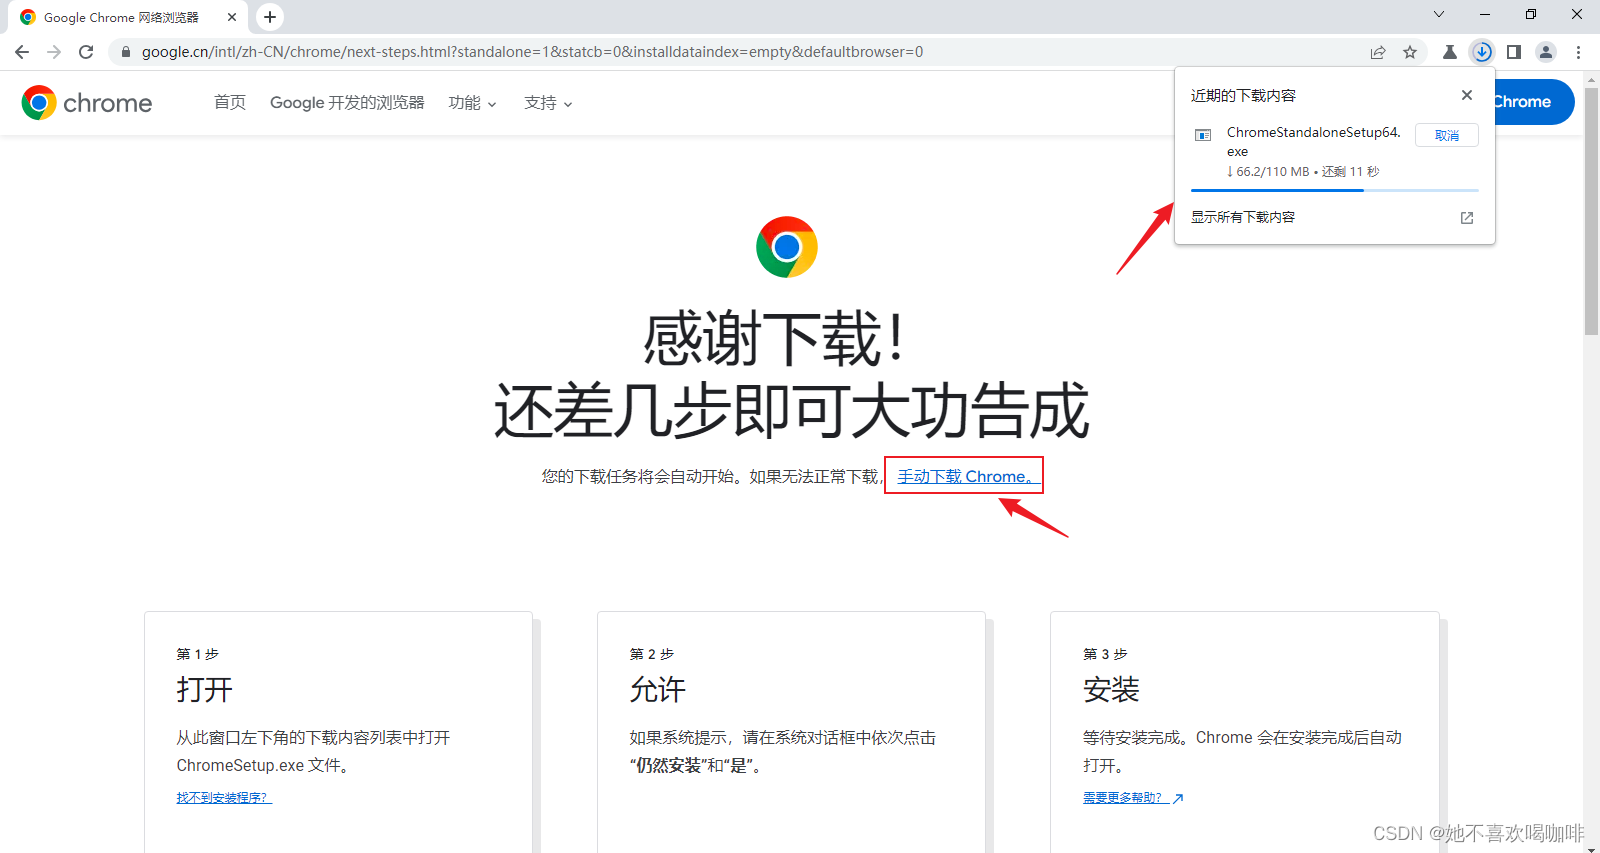This screenshot has height=853, width=1600.
Task: Click the downloads toolbar icon
Action: coord(1482,52)
